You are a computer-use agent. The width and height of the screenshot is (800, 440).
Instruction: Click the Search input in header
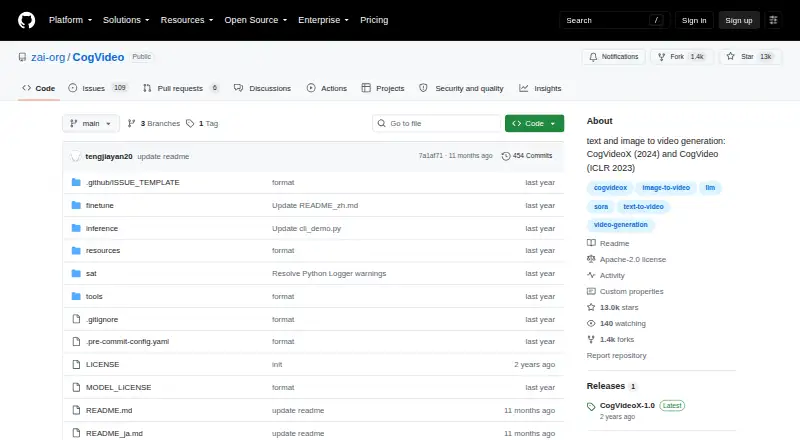pyautogui.click(x=614, y=20)
